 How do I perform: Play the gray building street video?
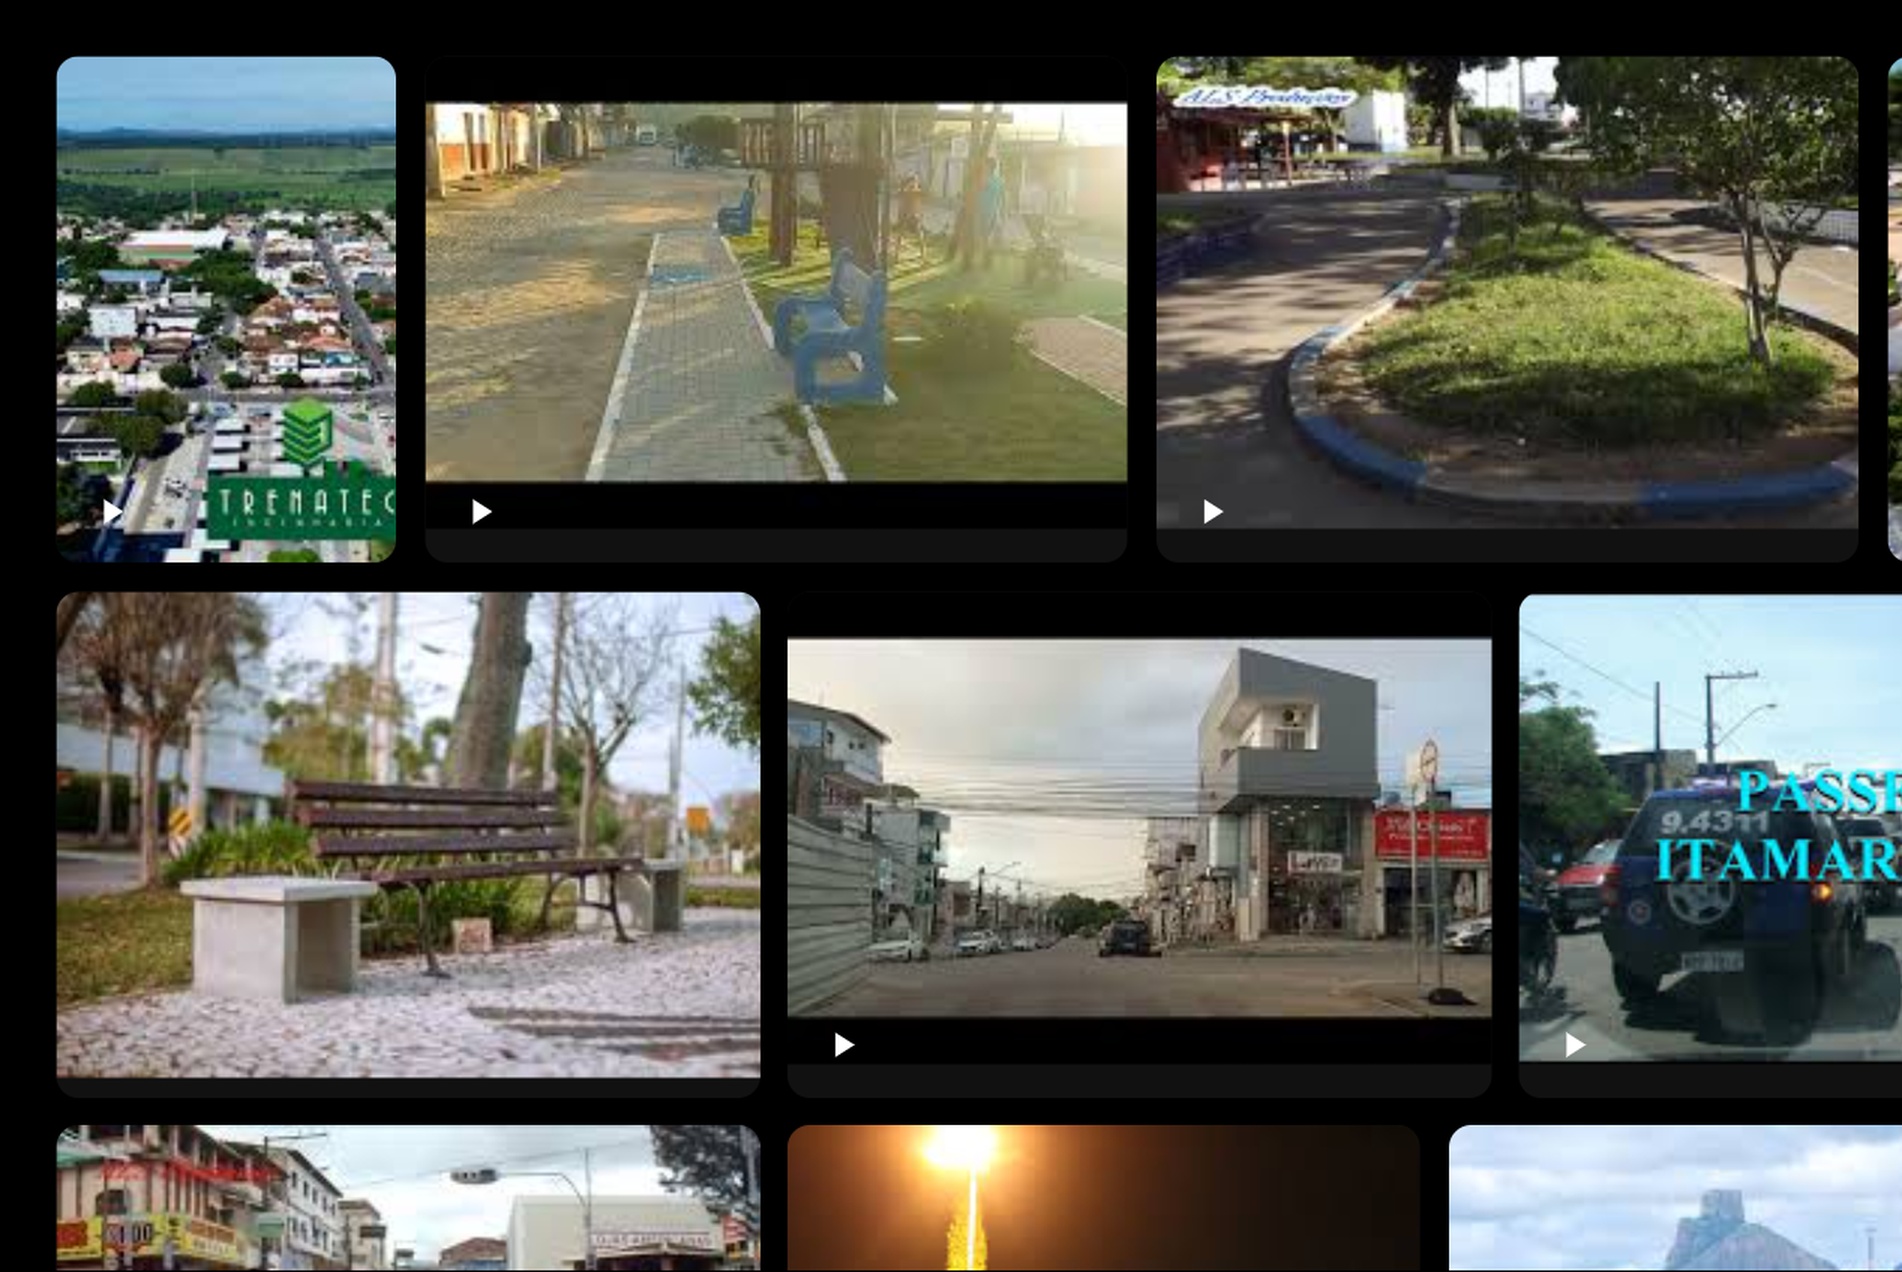(844, 1045)
